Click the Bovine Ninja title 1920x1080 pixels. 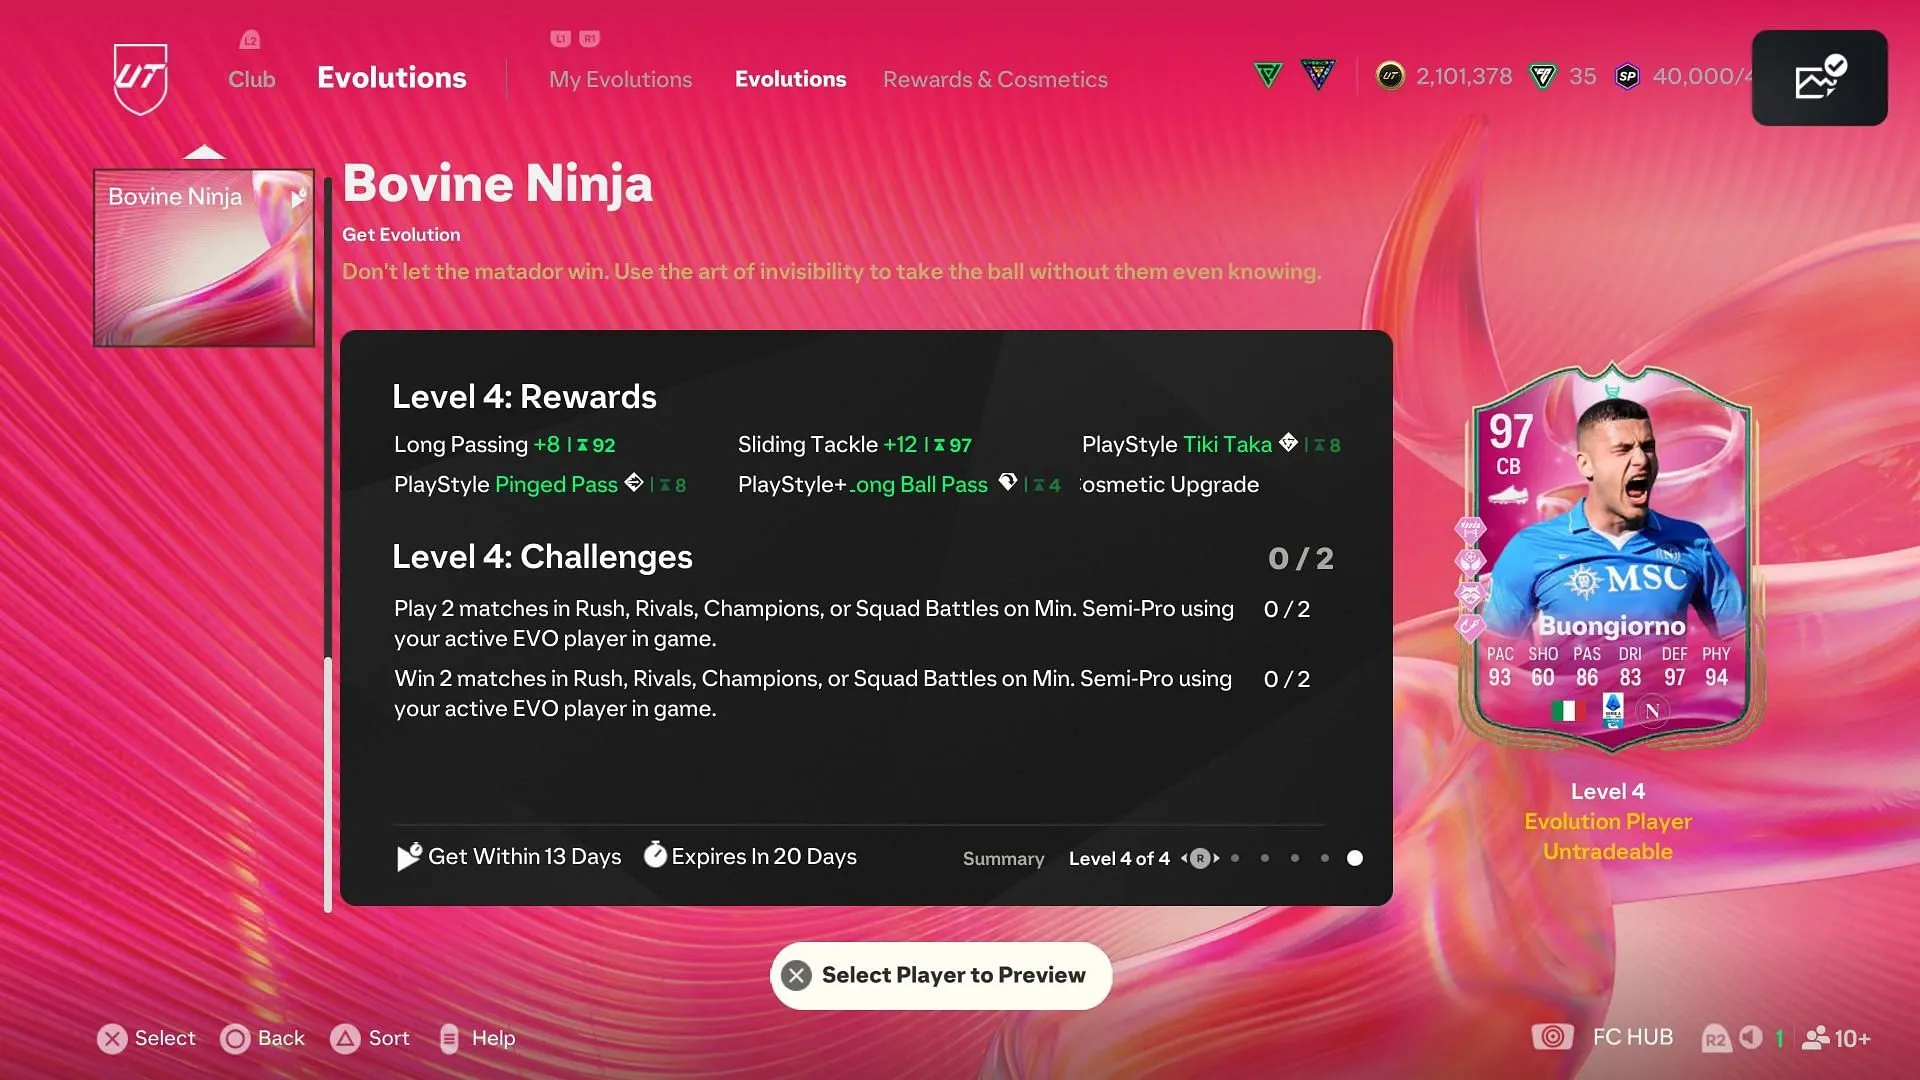point(497,184)
